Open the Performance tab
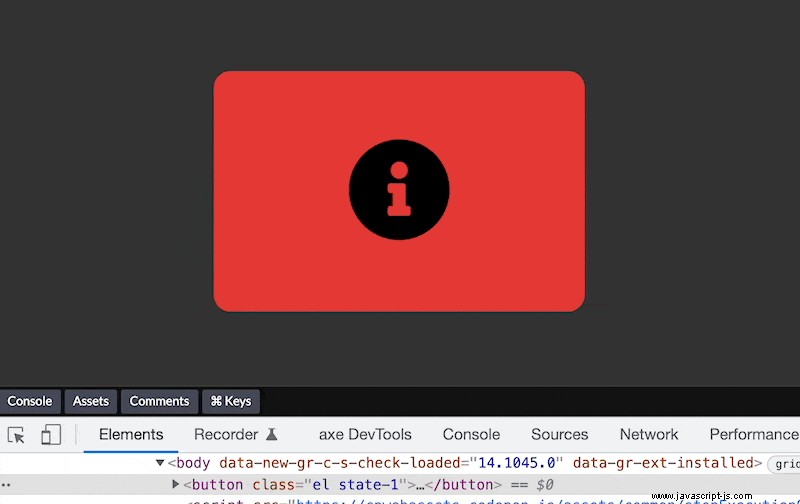800x504 pixels. 753,435
